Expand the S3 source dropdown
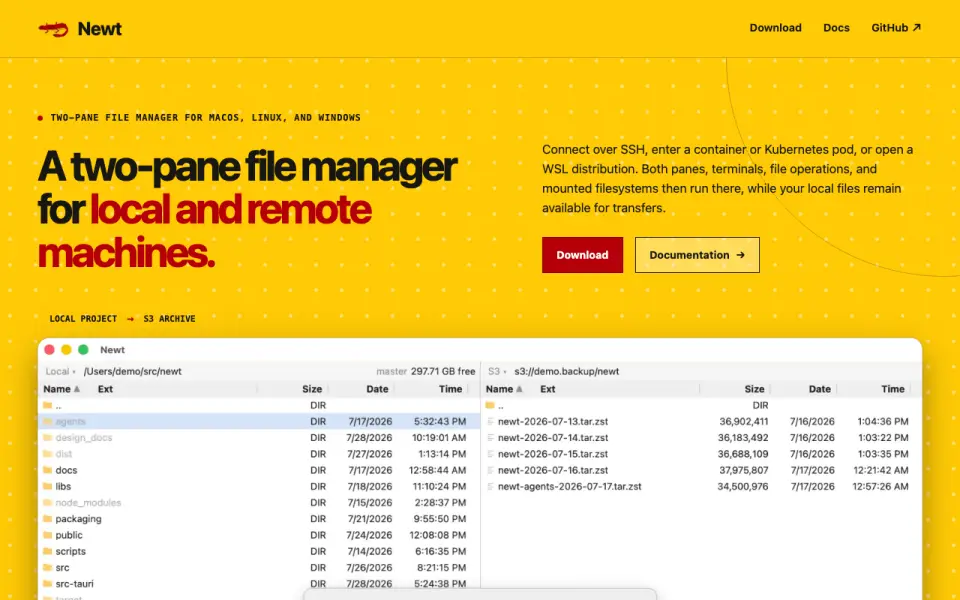Viewport: 960px width, 600px height. tap(497, 371)
